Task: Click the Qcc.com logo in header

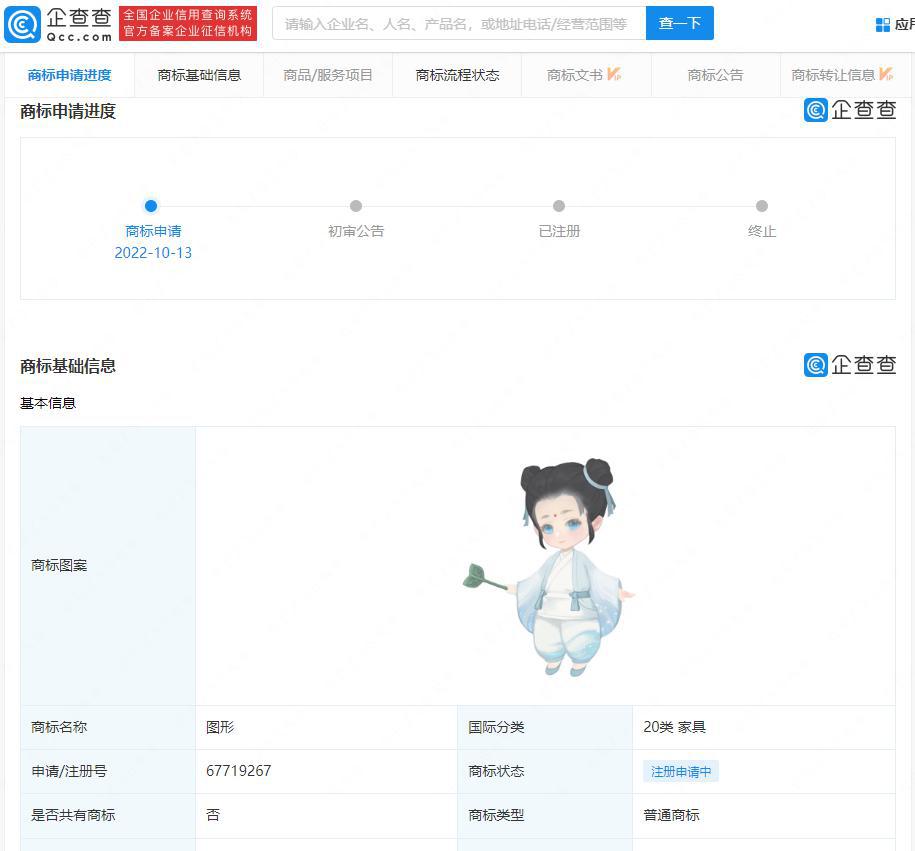Action: click(58, 24)
